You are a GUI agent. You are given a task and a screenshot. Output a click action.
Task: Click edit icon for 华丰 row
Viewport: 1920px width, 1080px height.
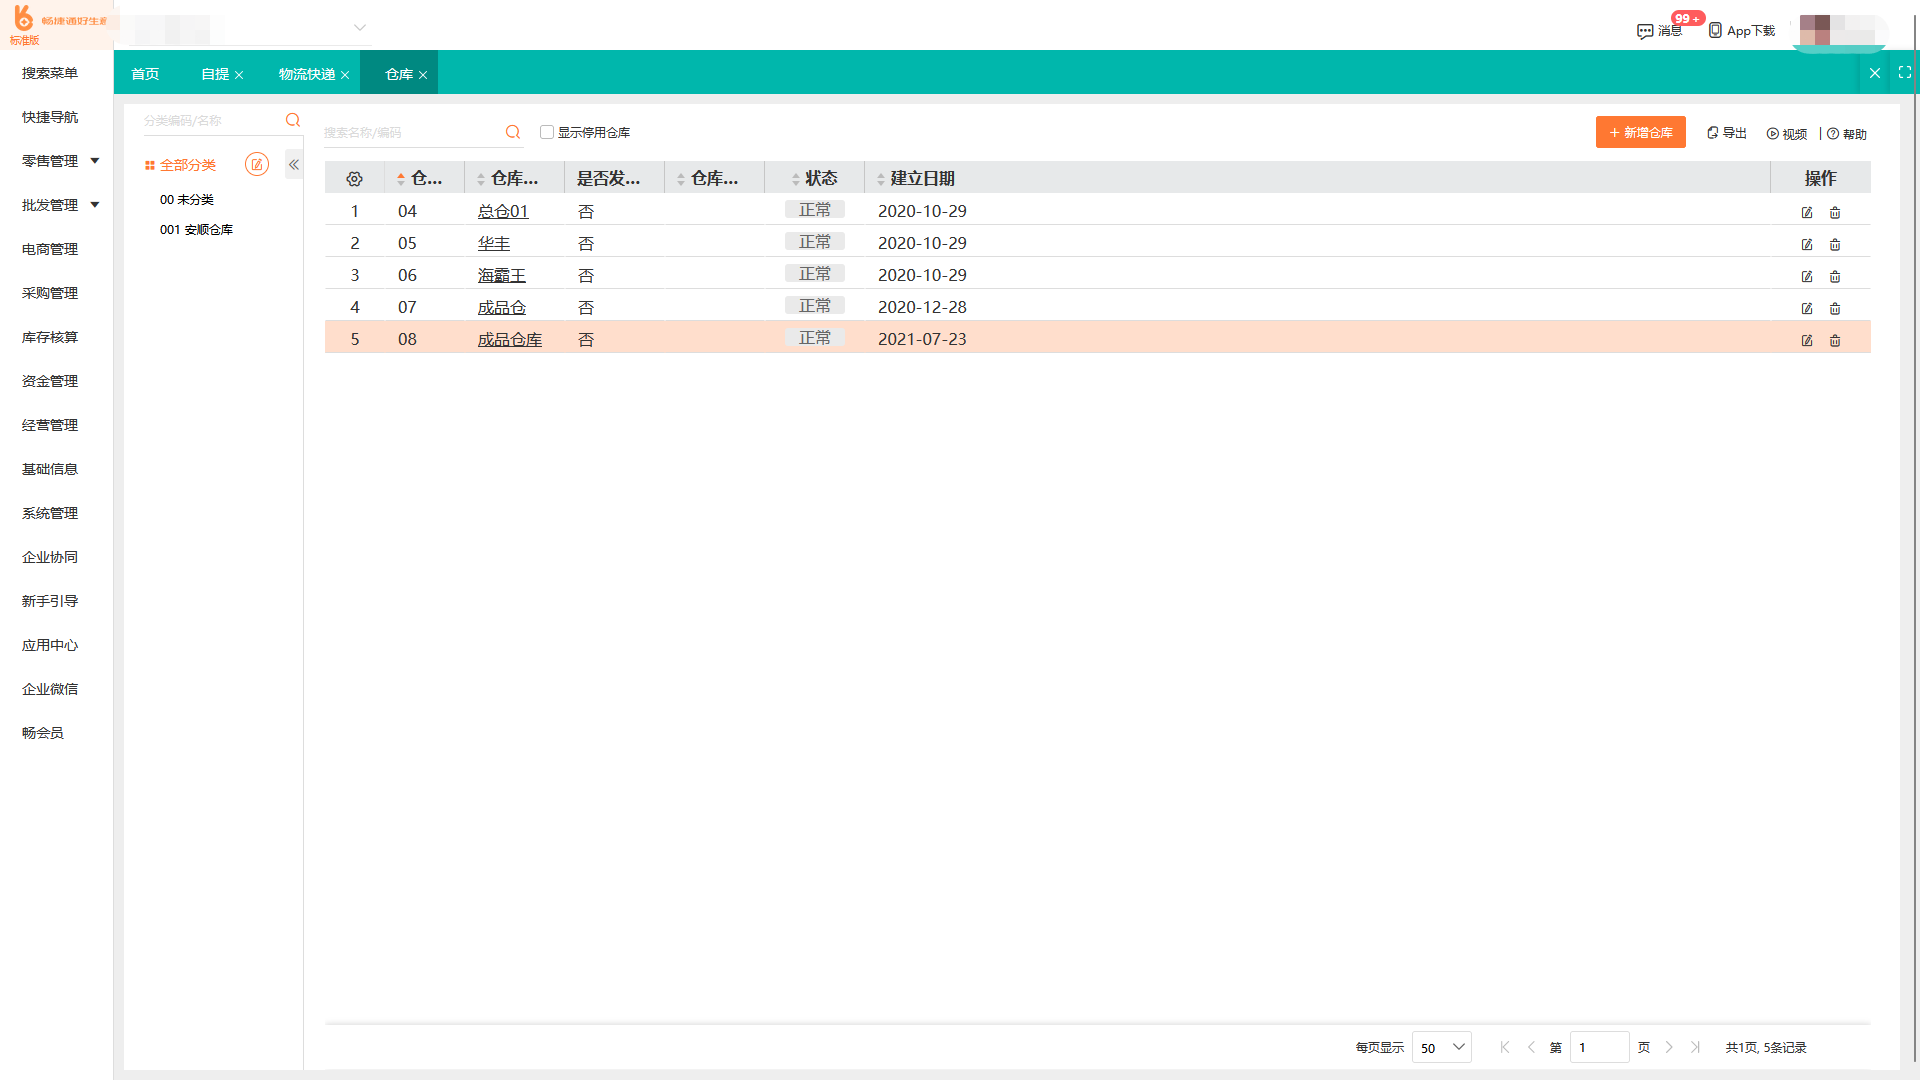pos(1807,243)
